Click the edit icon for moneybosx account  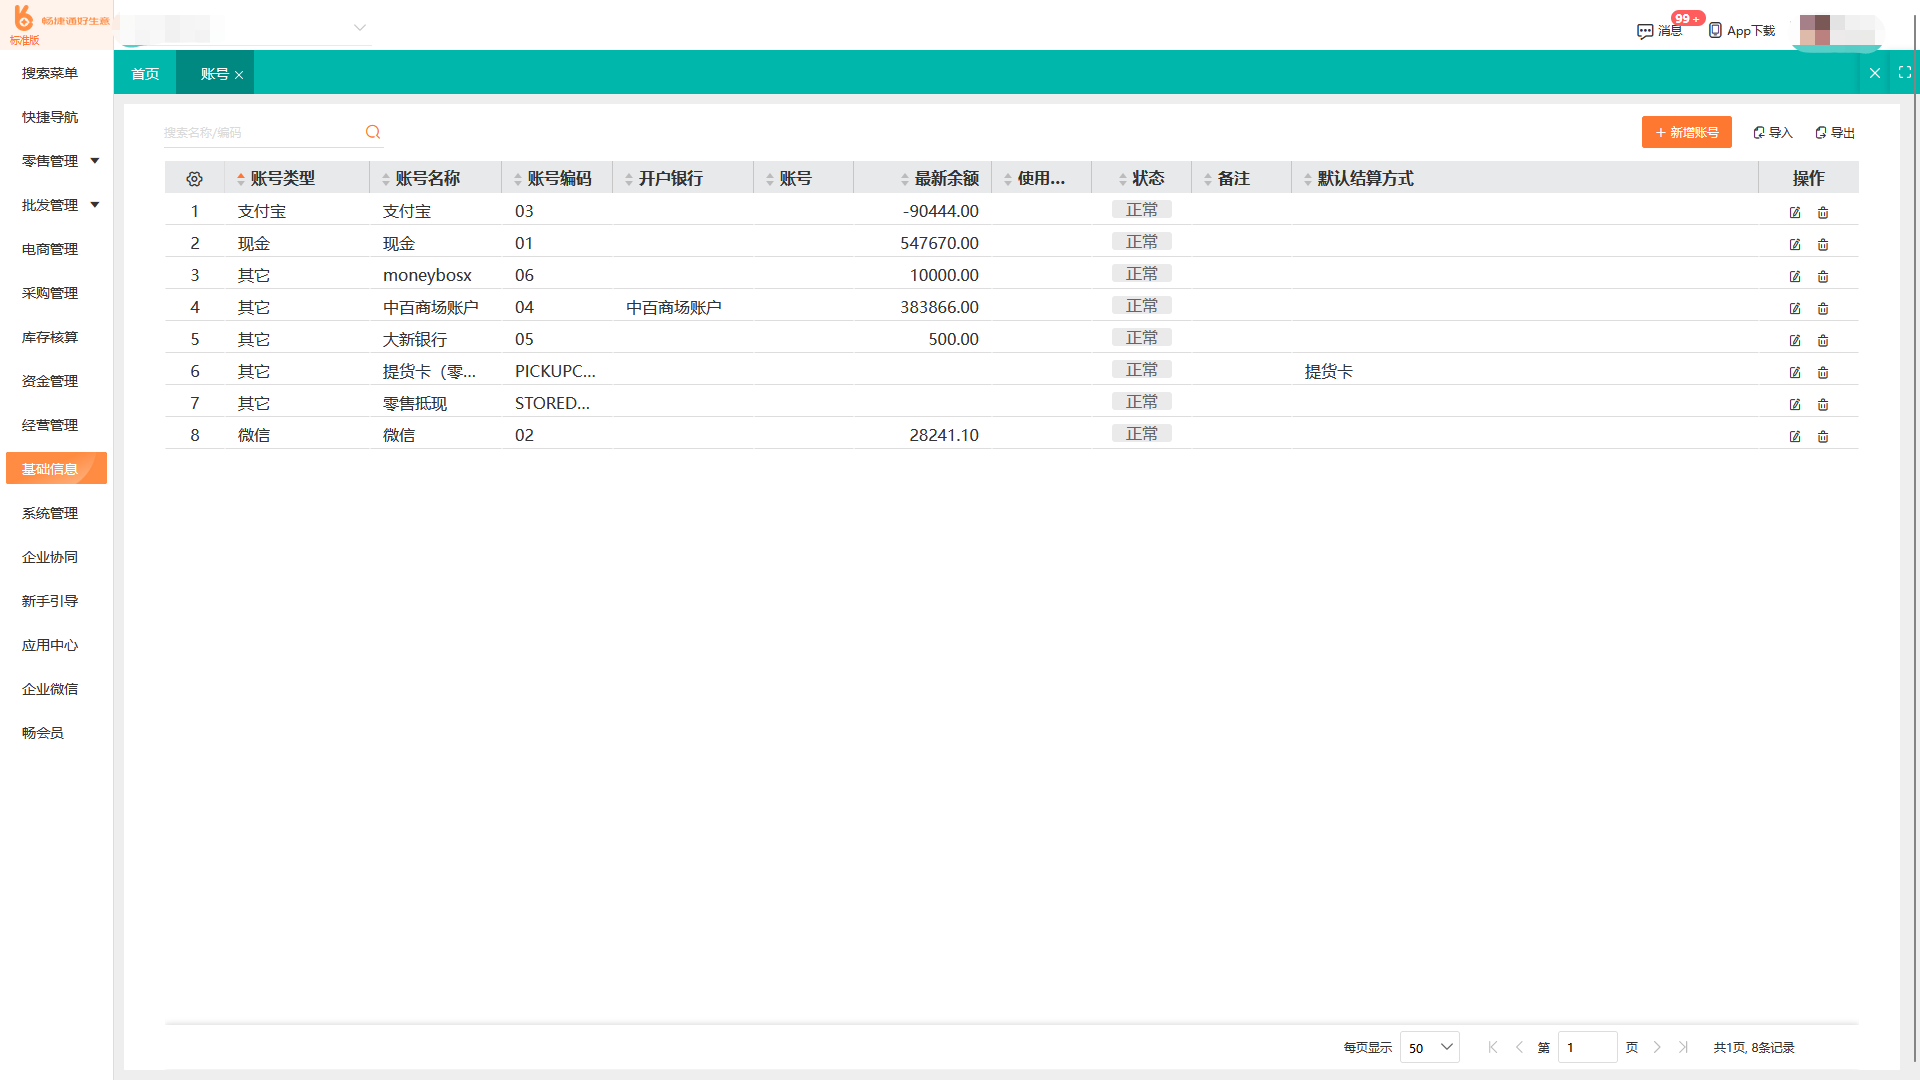tap(1795, 274)
